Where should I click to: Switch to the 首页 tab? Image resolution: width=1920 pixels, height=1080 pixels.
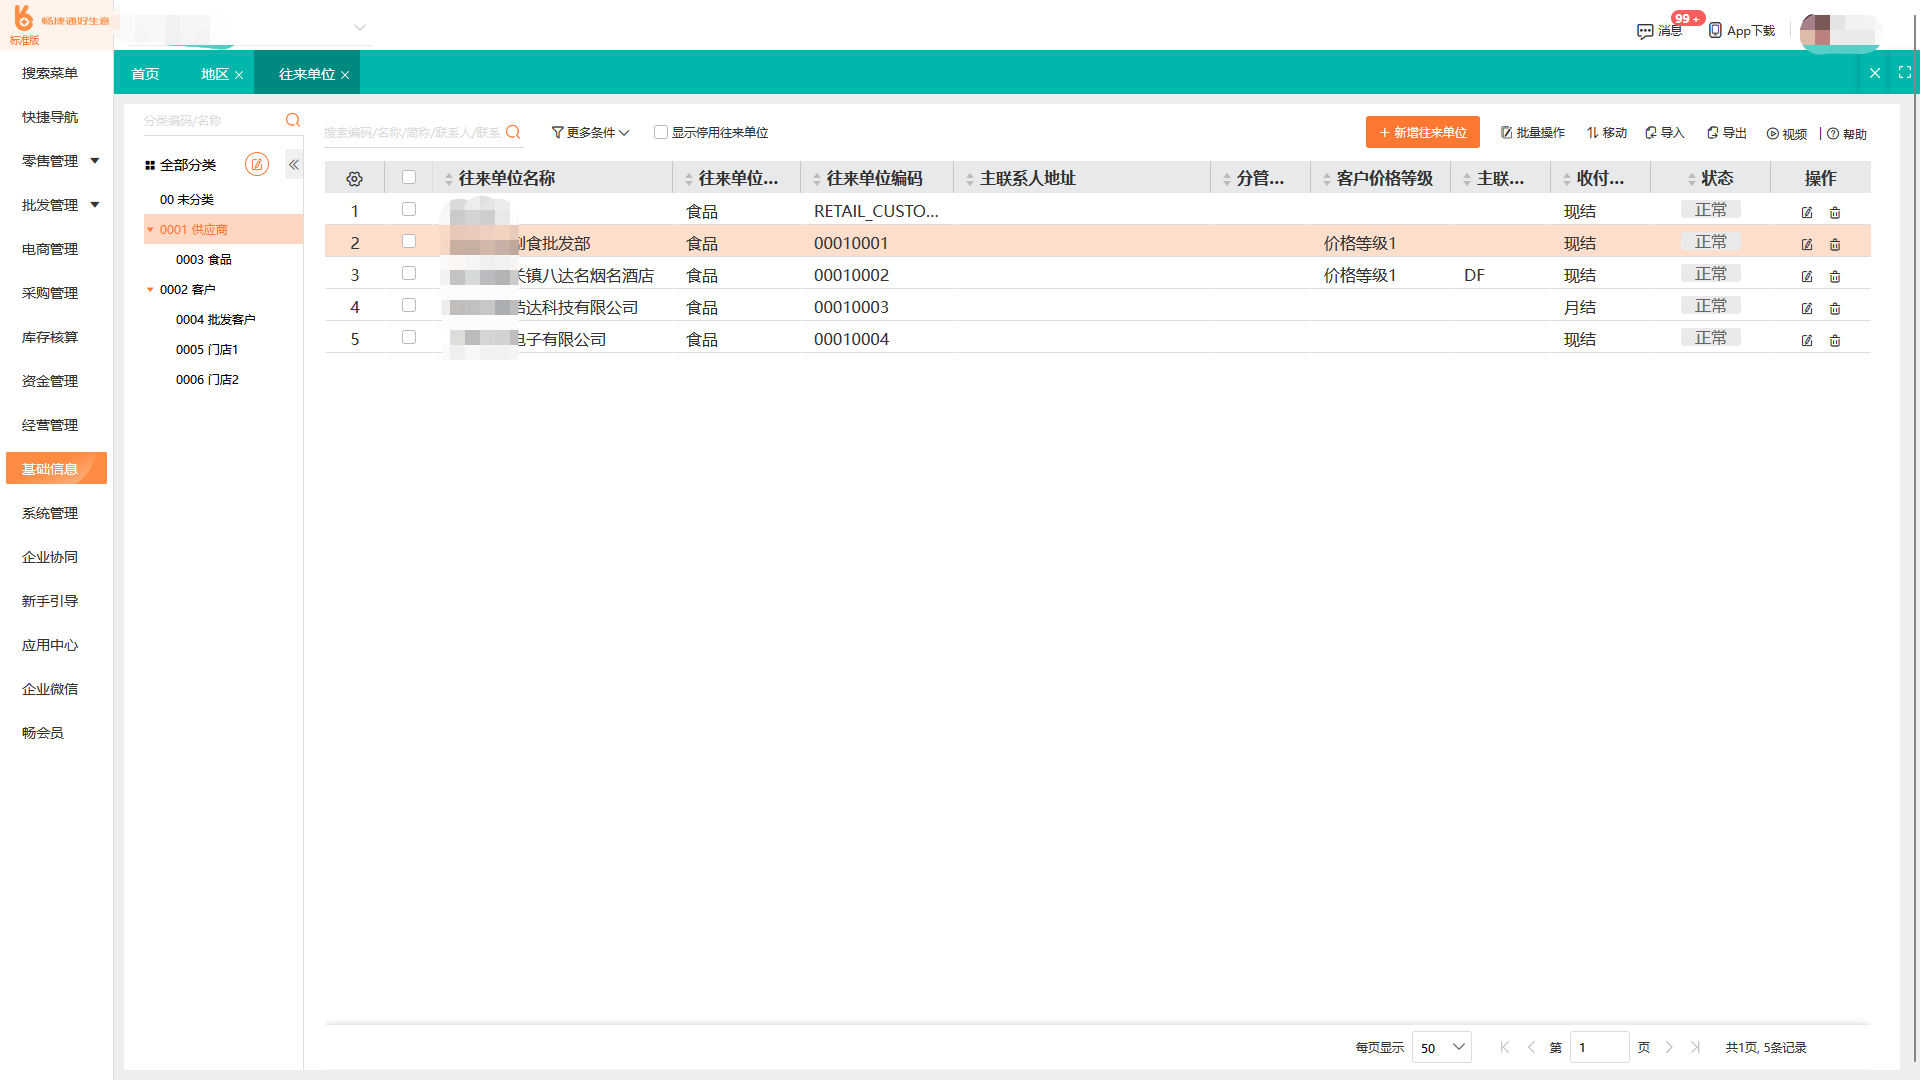point(144,74)
